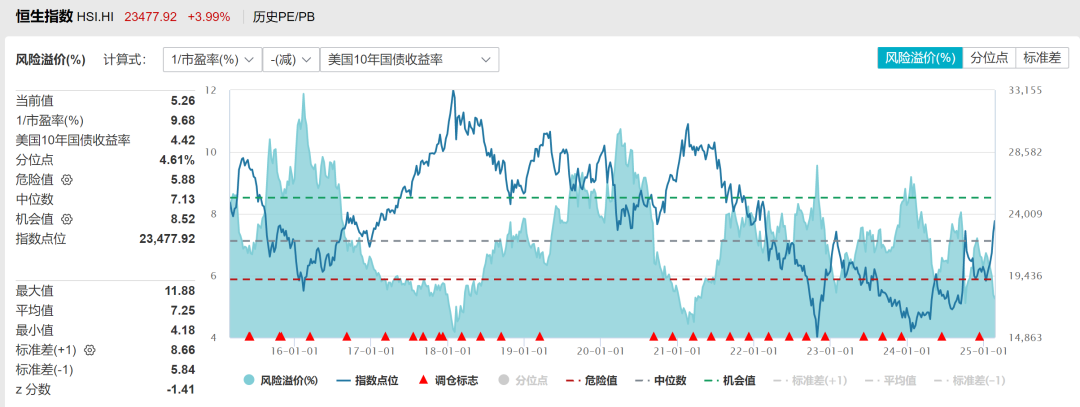Expand the 美国10年国债收益率 dropdown

pos(408,59)
